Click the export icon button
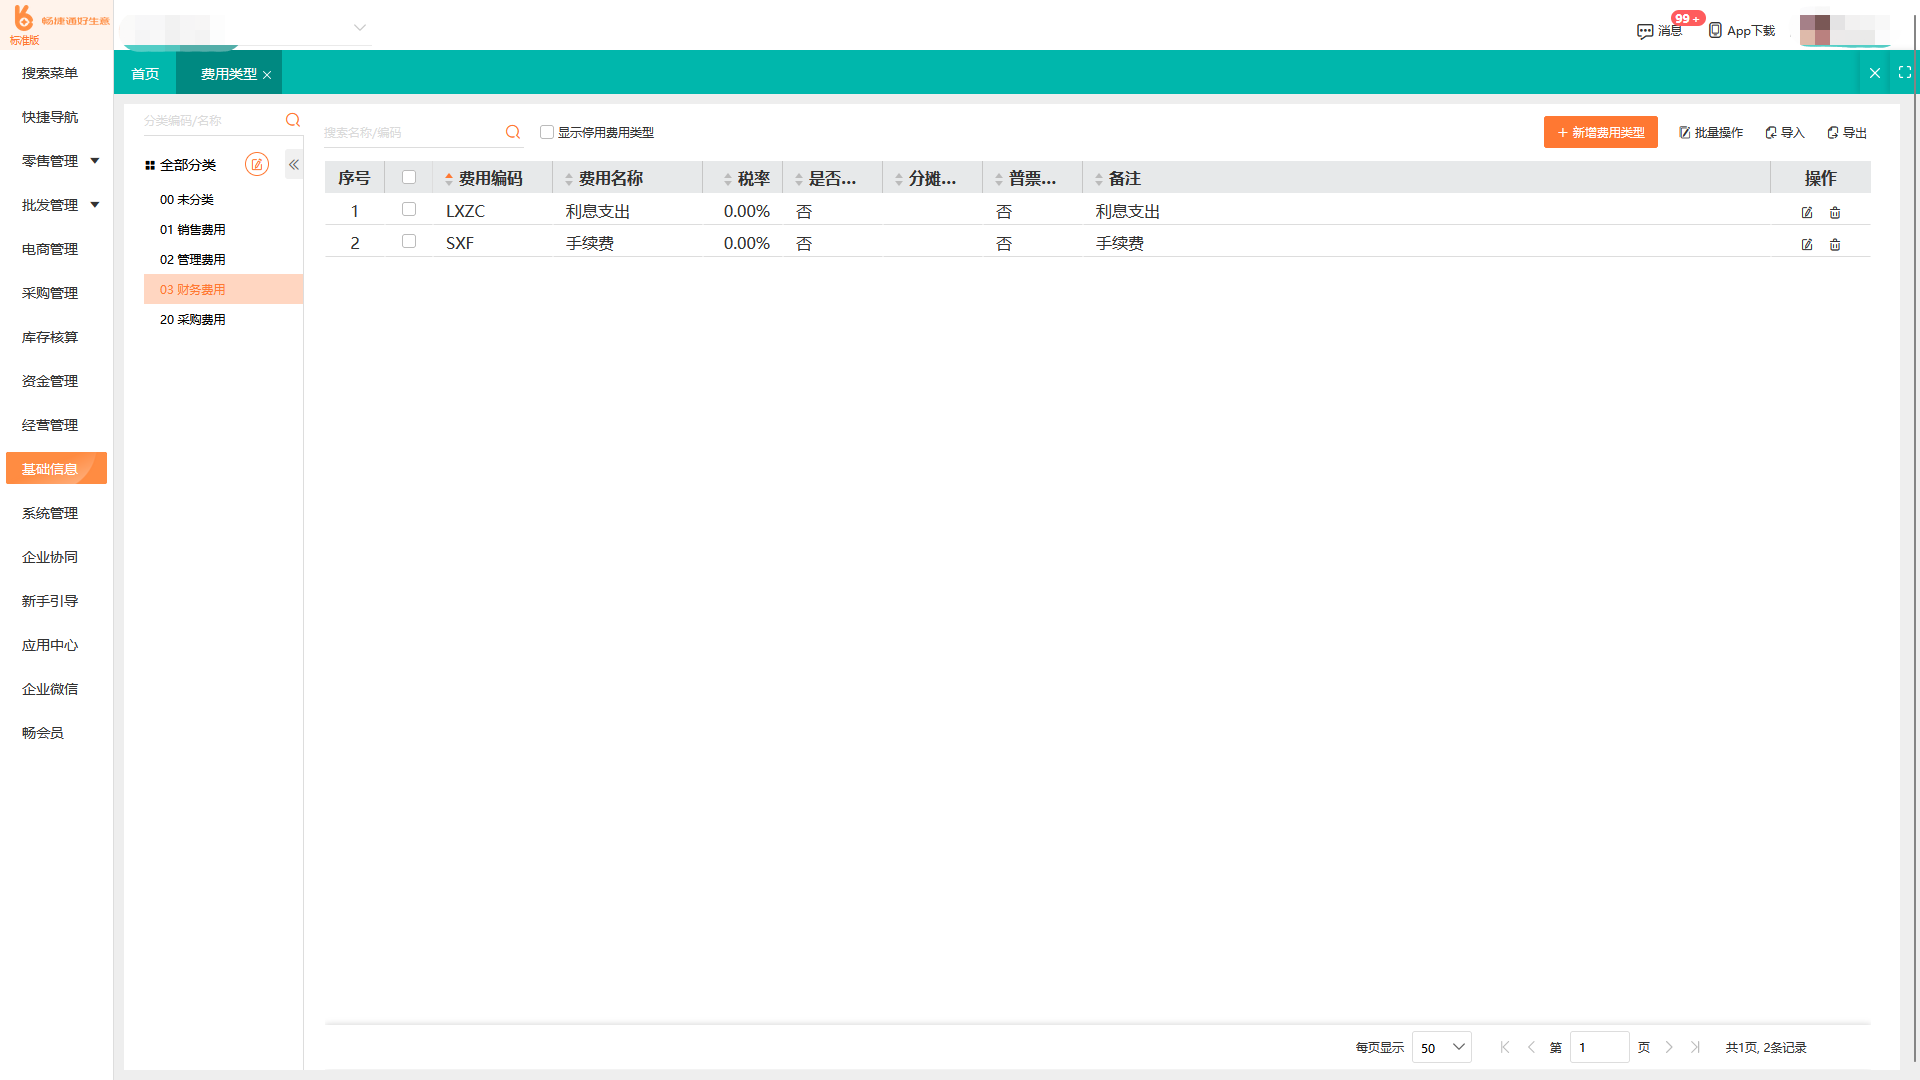Image resolution: width=1920 pixels, height=1080 pixels. click(x=1846, y=131)
